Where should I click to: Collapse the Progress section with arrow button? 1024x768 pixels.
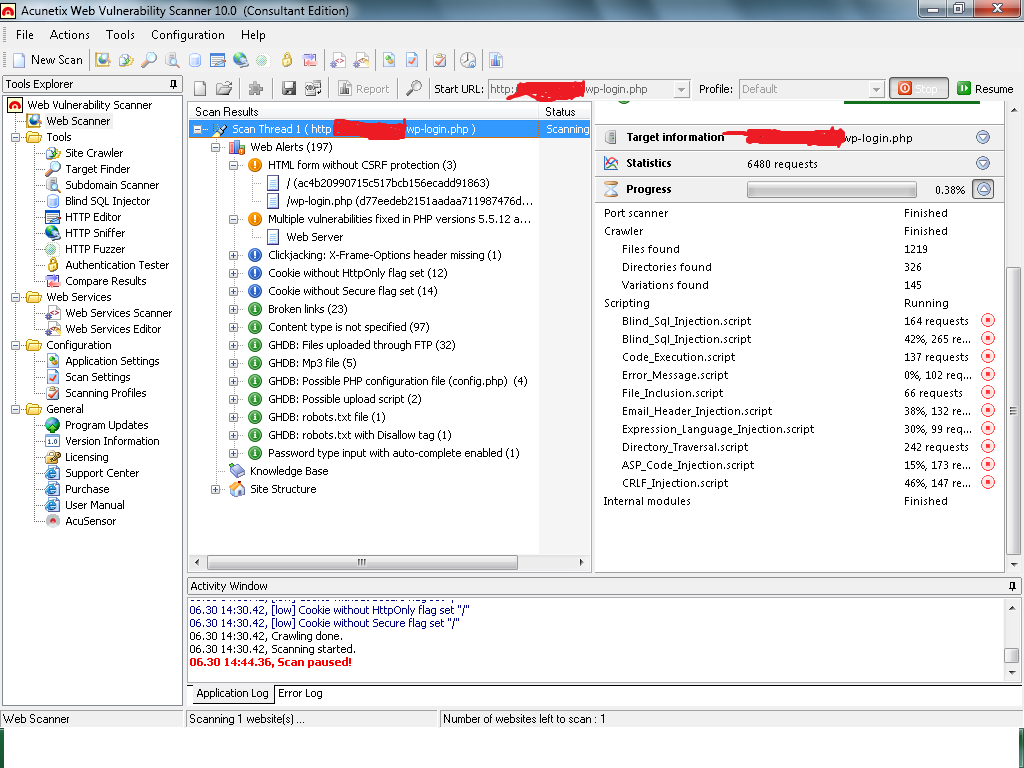pyautogui.click(x=982, y=189)
